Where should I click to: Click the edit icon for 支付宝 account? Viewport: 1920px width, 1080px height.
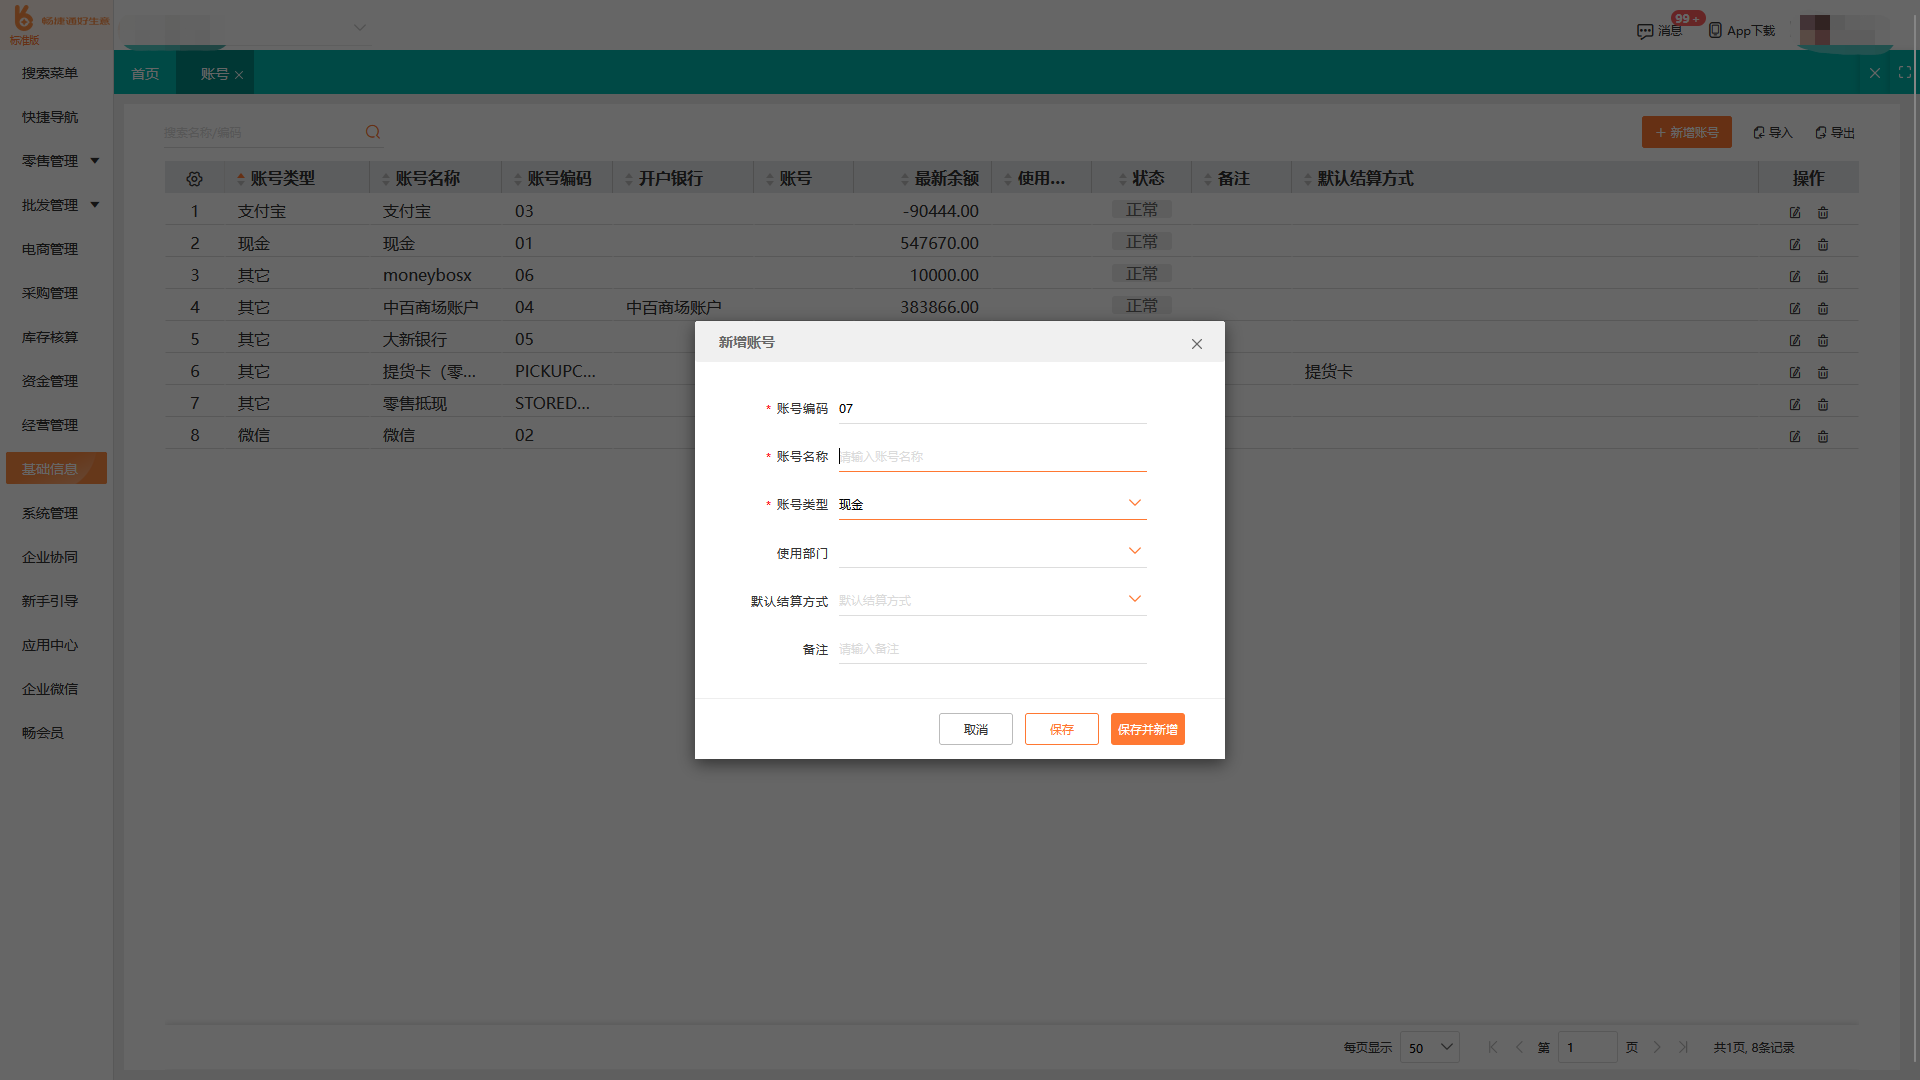point(1795,212)
